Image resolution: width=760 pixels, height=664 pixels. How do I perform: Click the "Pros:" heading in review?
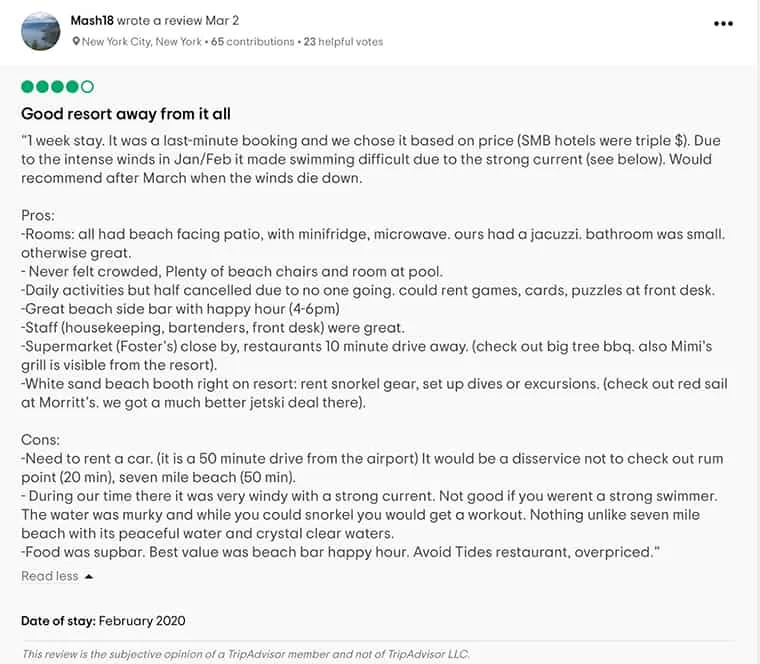(x=38, y=215)
